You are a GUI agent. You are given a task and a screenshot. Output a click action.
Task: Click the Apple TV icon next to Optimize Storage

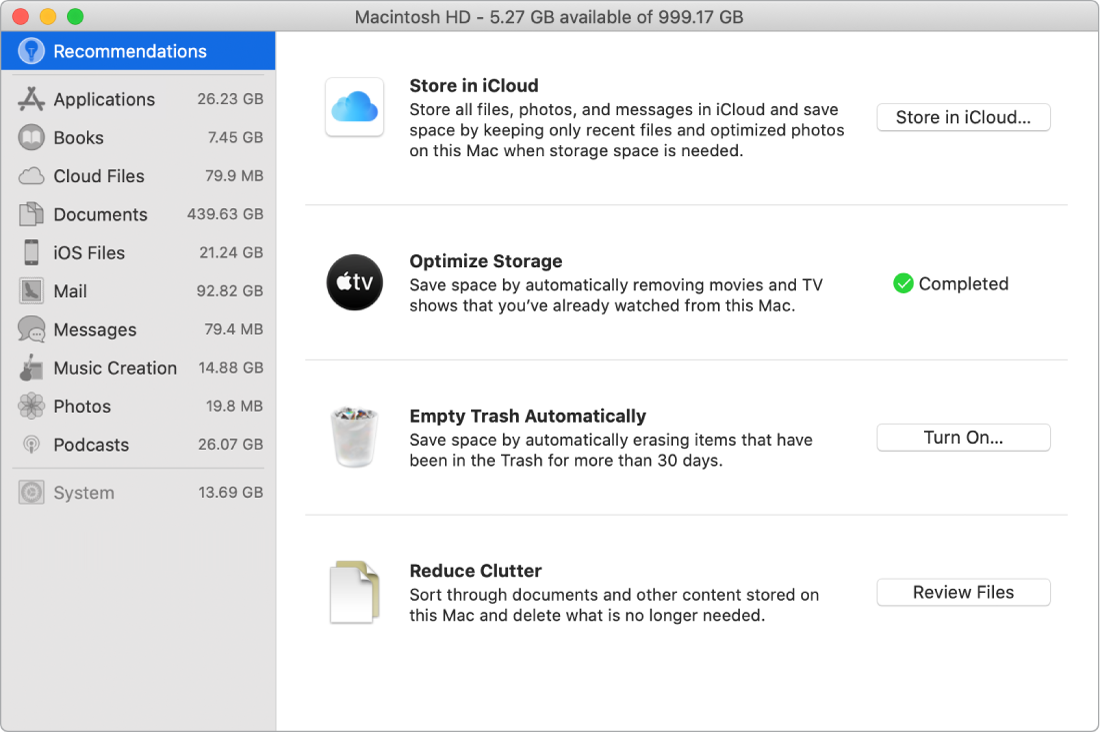pos(354,283)
